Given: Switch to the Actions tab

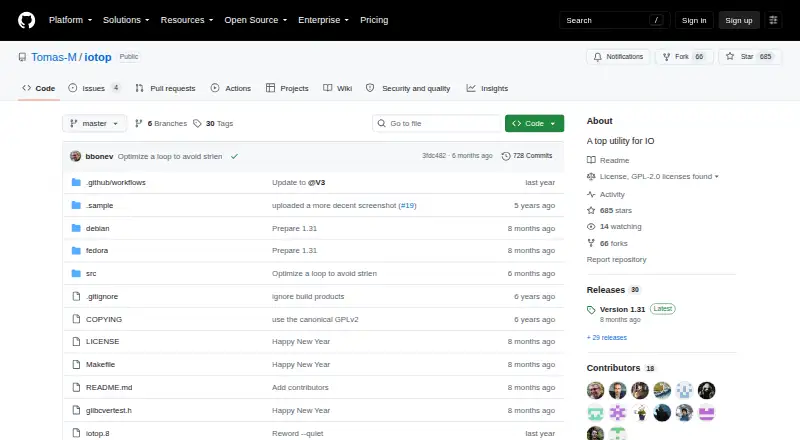Looking at the screenshot, I should [231, 88].
